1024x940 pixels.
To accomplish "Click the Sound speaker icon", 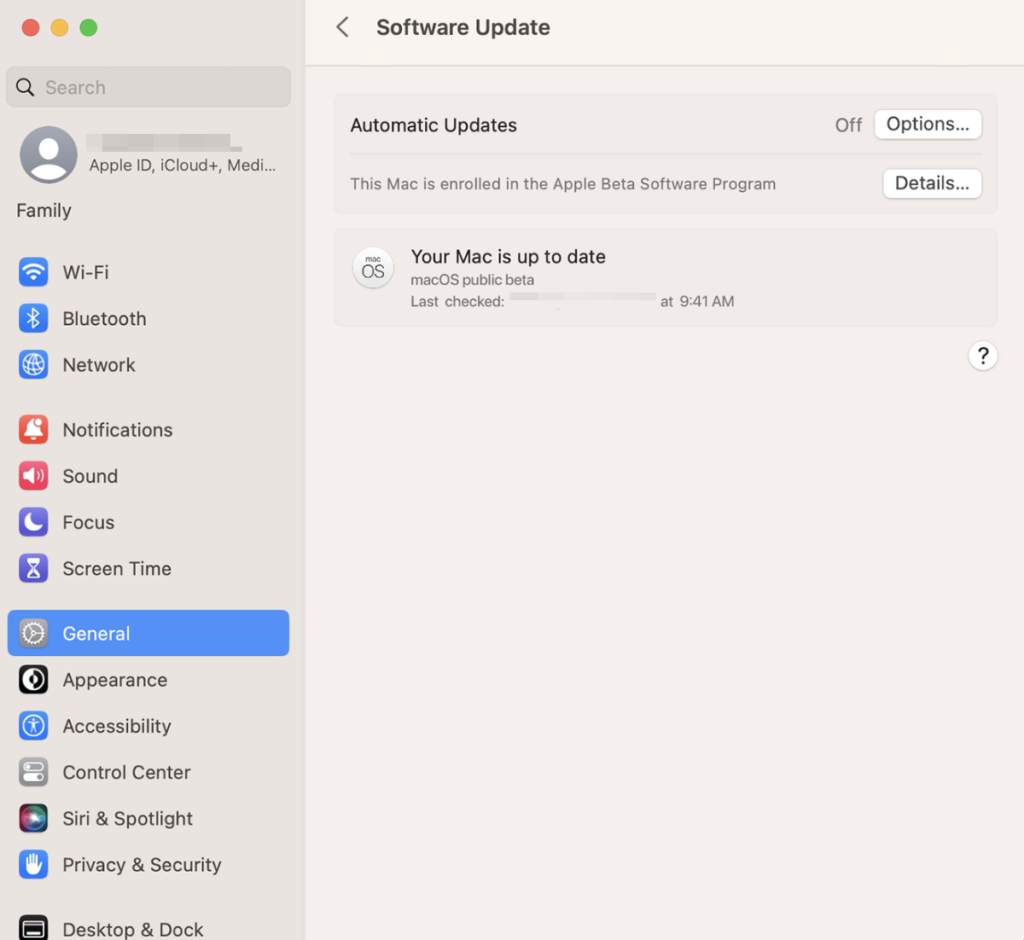I will click(33, 476).
